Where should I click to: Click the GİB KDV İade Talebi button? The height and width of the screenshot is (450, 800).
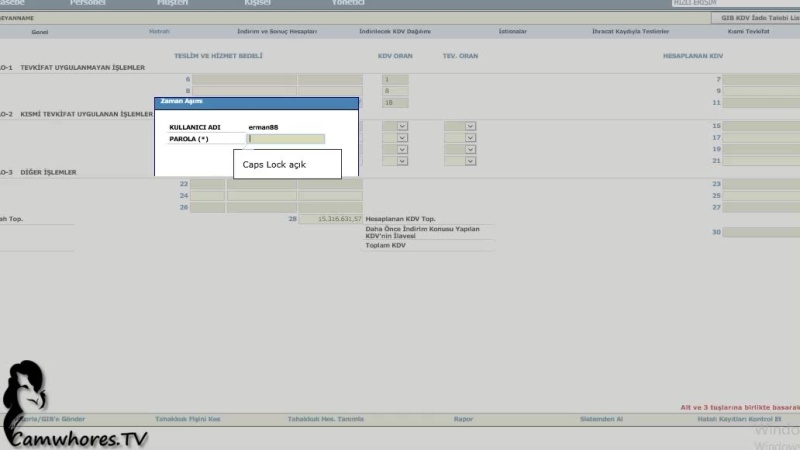tap(756, 18)
